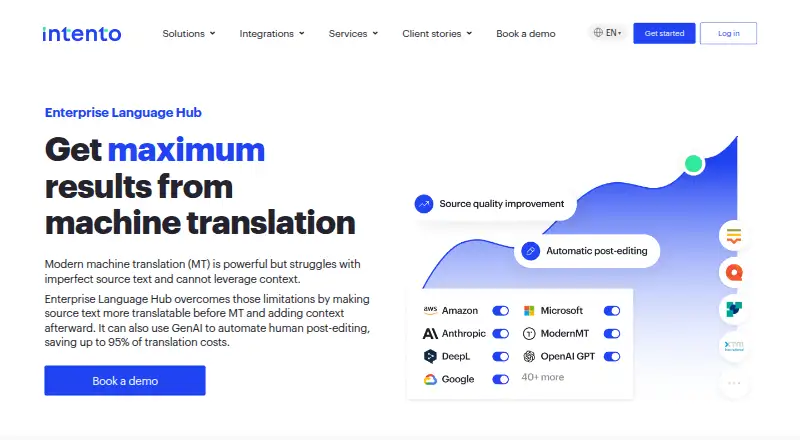This screenshot has height=440, width=800.
Task: Open the Integrations nav item
Action: tap(266, 33)
